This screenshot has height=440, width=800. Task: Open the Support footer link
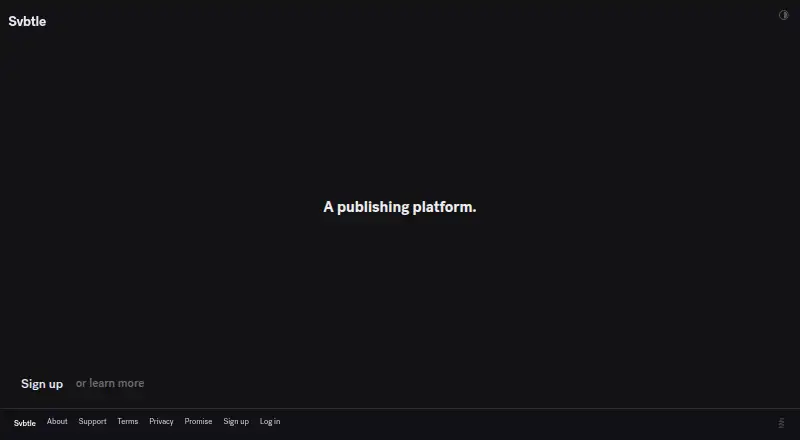(92, 422)
